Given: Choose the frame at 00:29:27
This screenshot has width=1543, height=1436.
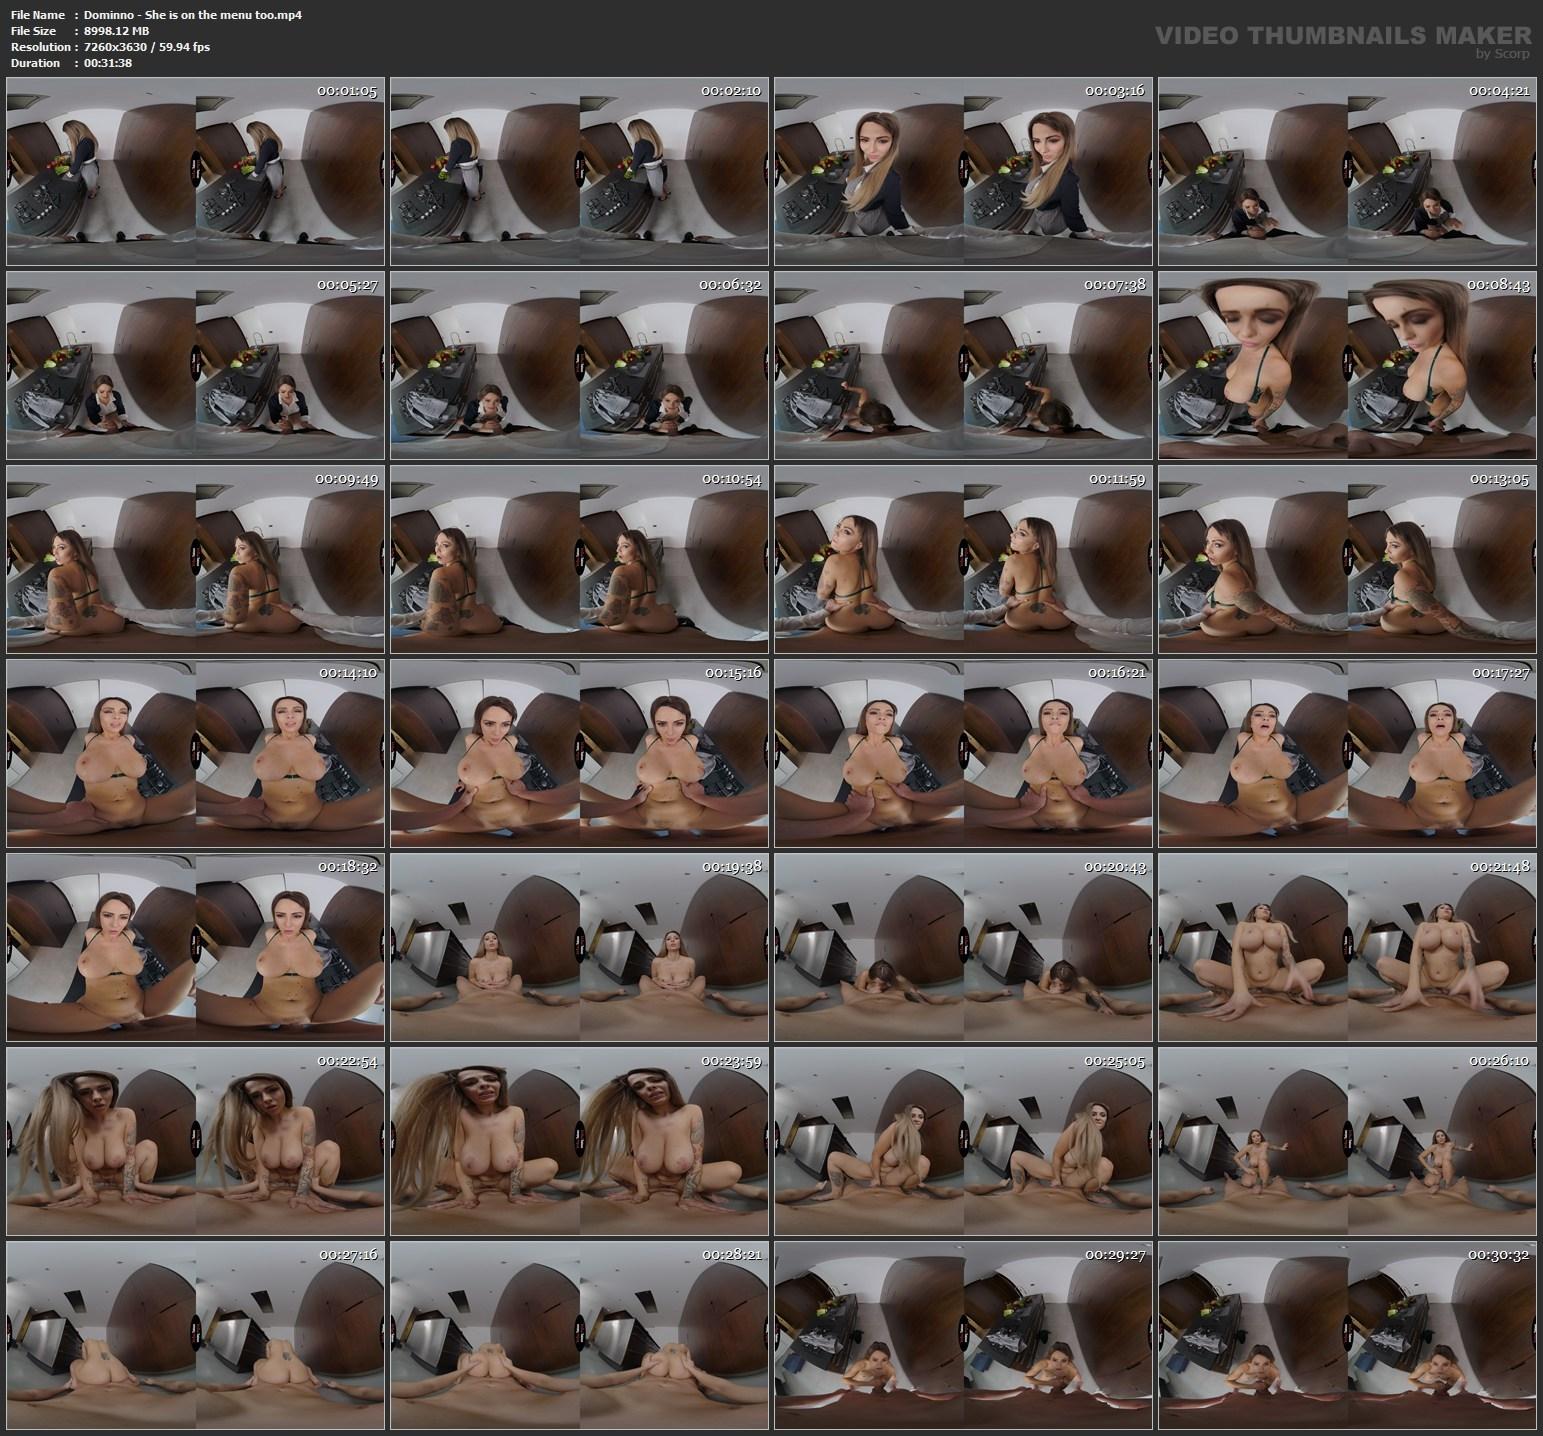Looking at the screenshot, I should point(963,1335).
